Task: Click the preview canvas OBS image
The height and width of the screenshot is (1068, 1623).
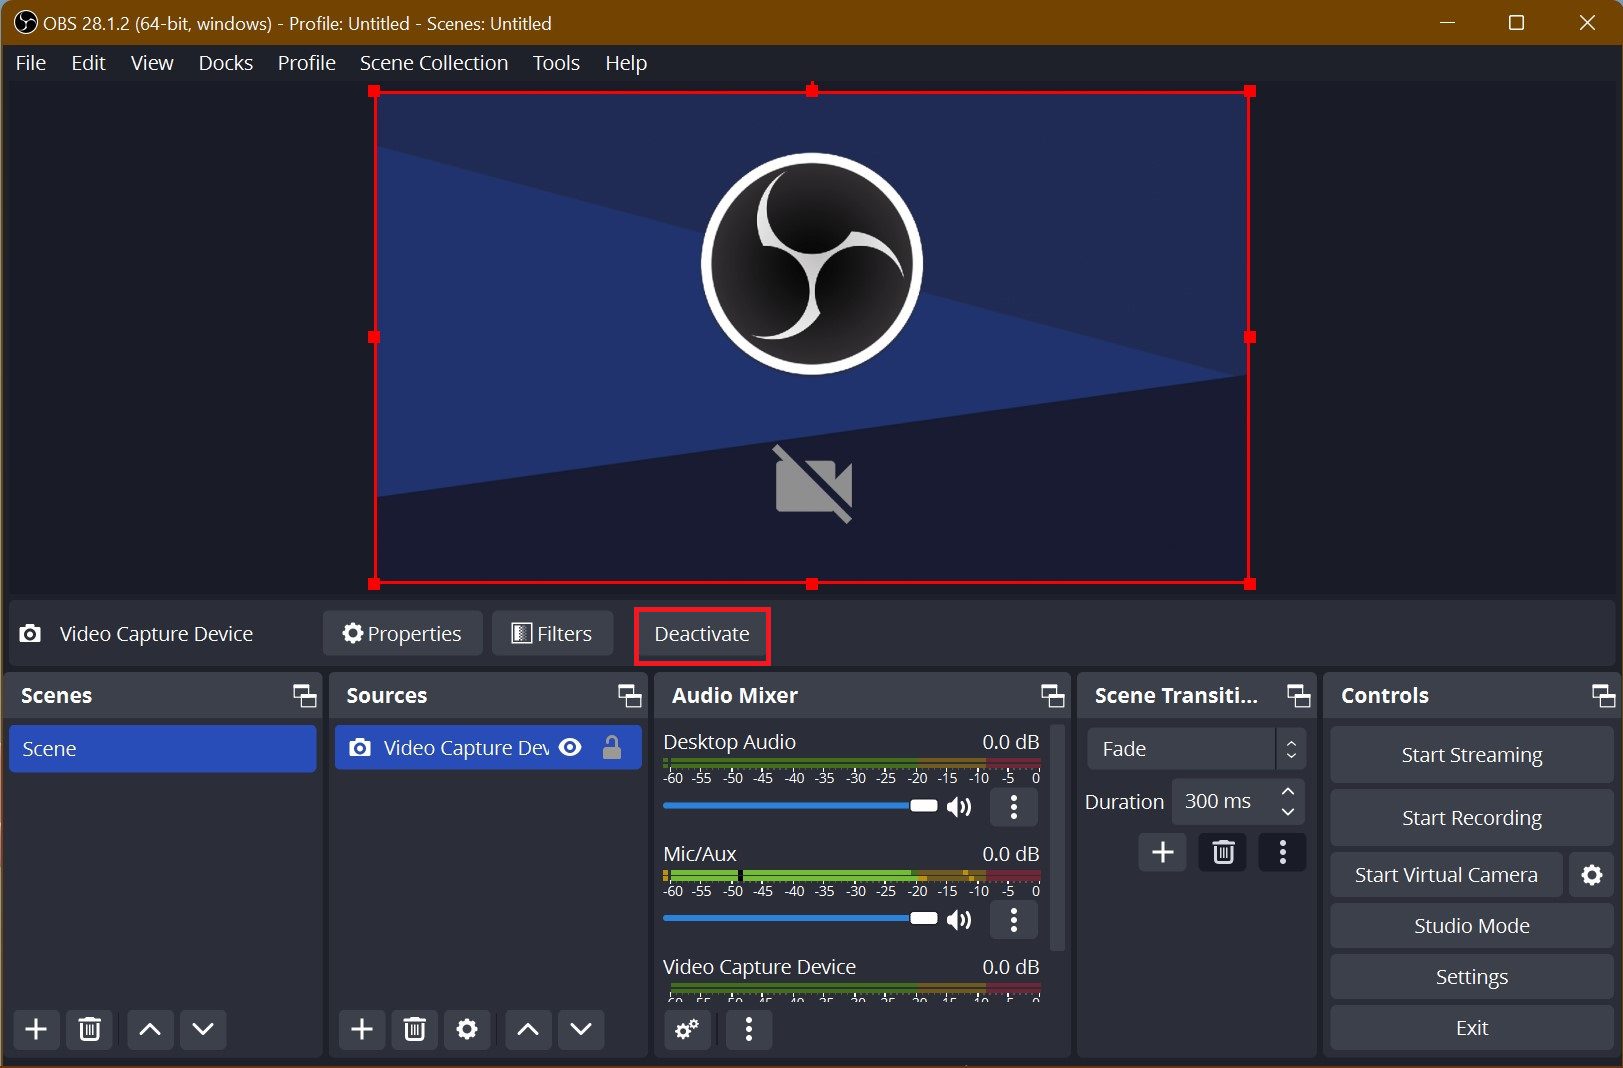Action: click(x=812, y=337)
